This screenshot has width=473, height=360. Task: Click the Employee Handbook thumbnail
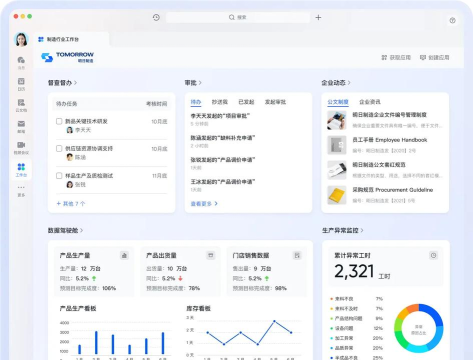tap(337, 145)
